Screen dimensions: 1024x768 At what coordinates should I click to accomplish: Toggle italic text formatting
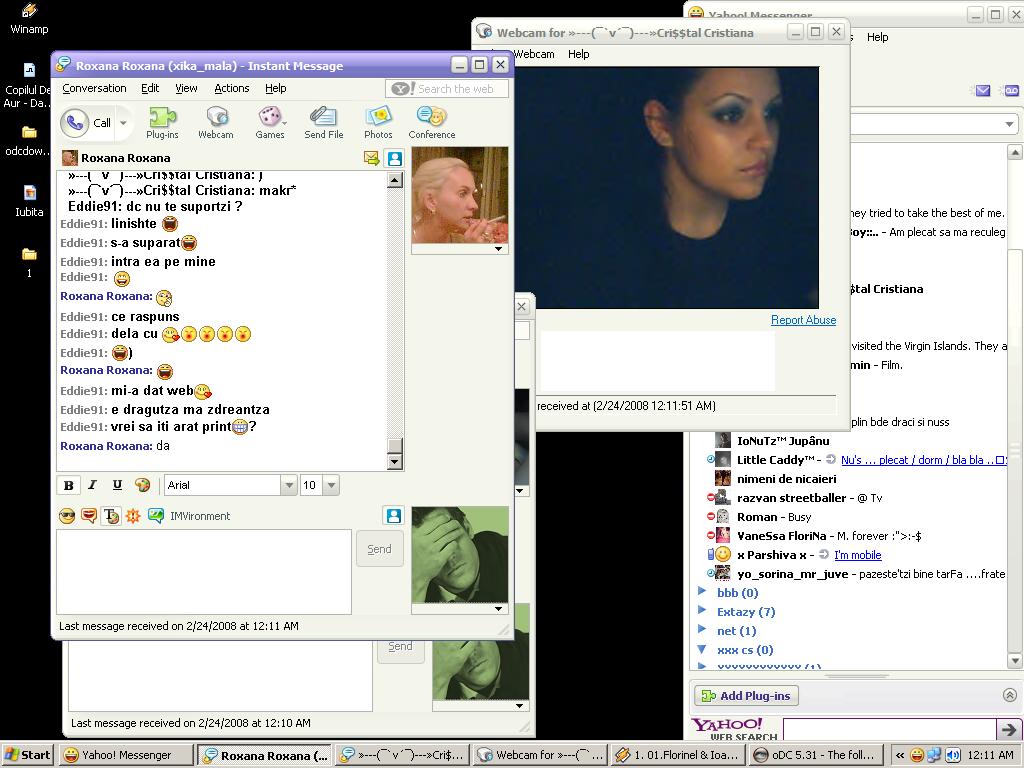coord(93,485)
